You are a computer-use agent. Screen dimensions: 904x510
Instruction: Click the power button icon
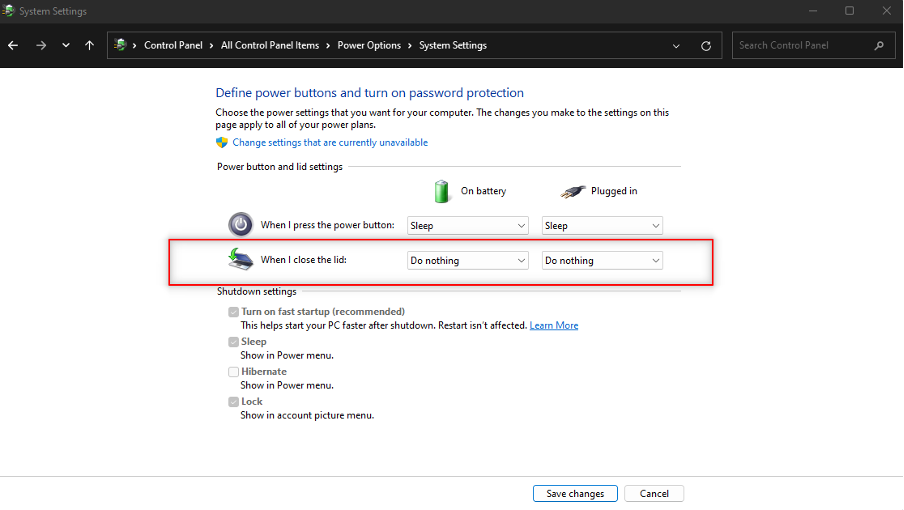(x=240, y=225)
